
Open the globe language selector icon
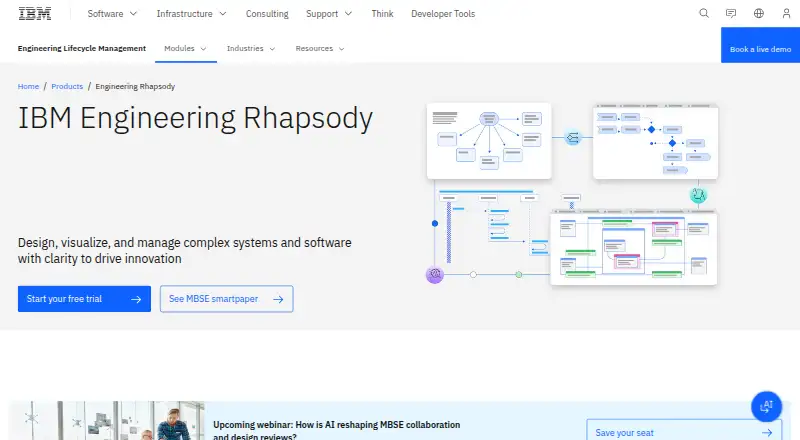pos(759,14)
